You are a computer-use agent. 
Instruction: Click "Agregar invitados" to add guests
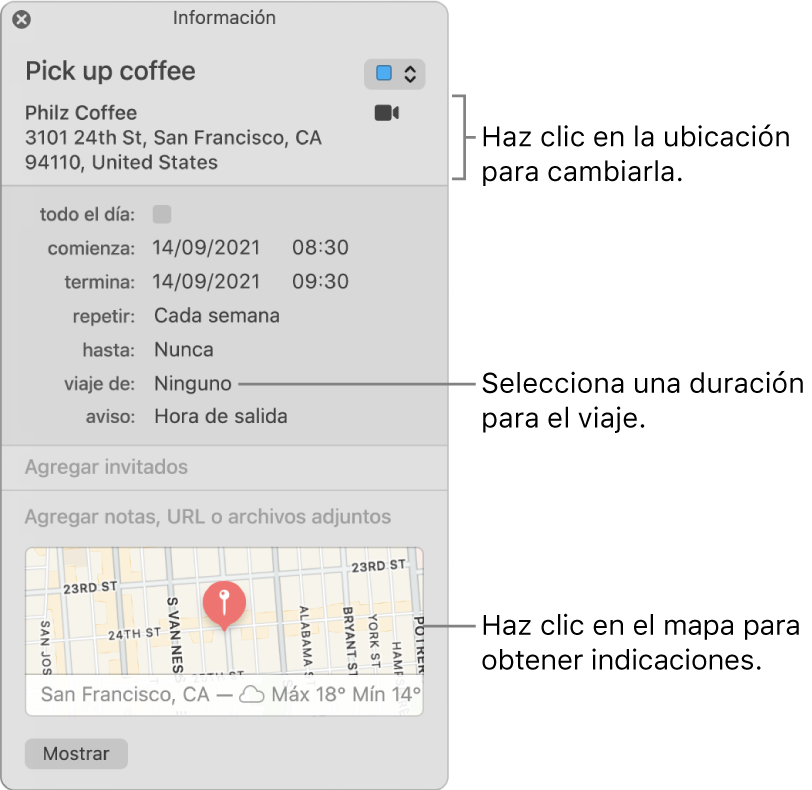pos(105,467)
